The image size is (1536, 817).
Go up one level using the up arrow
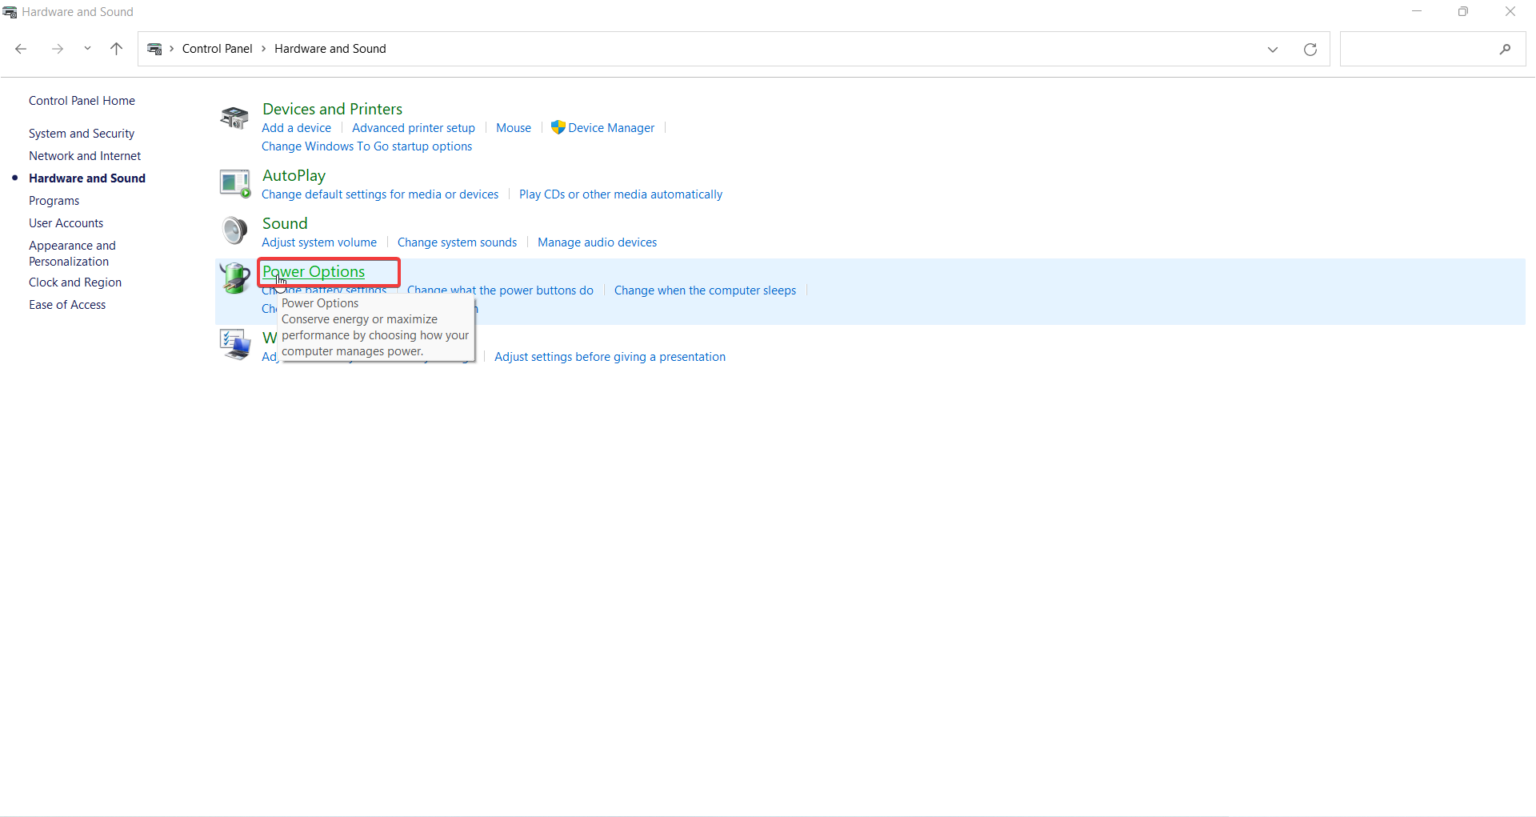click(115, 48)
